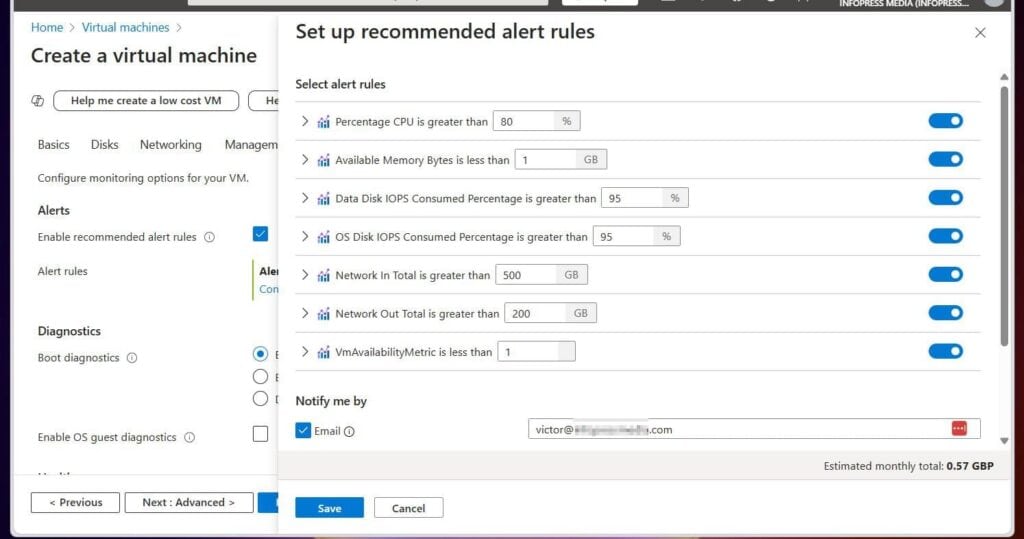Image resolution: width=1024 pixels, height=539 pixels.
Task: Click the scrollbar up arrow
Action: pos(1004,77)
